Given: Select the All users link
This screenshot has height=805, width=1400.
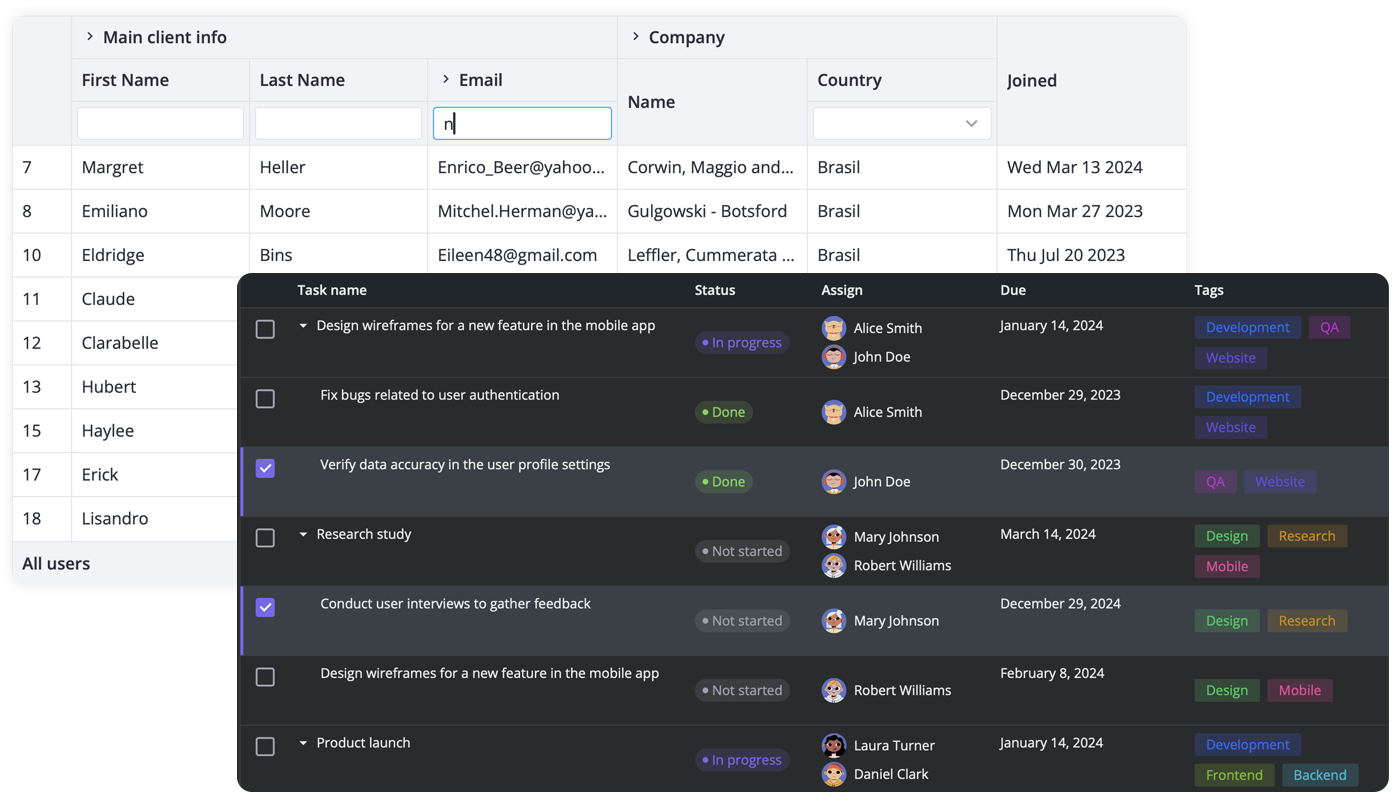Looking at the screenshot, I should (56, 563).
